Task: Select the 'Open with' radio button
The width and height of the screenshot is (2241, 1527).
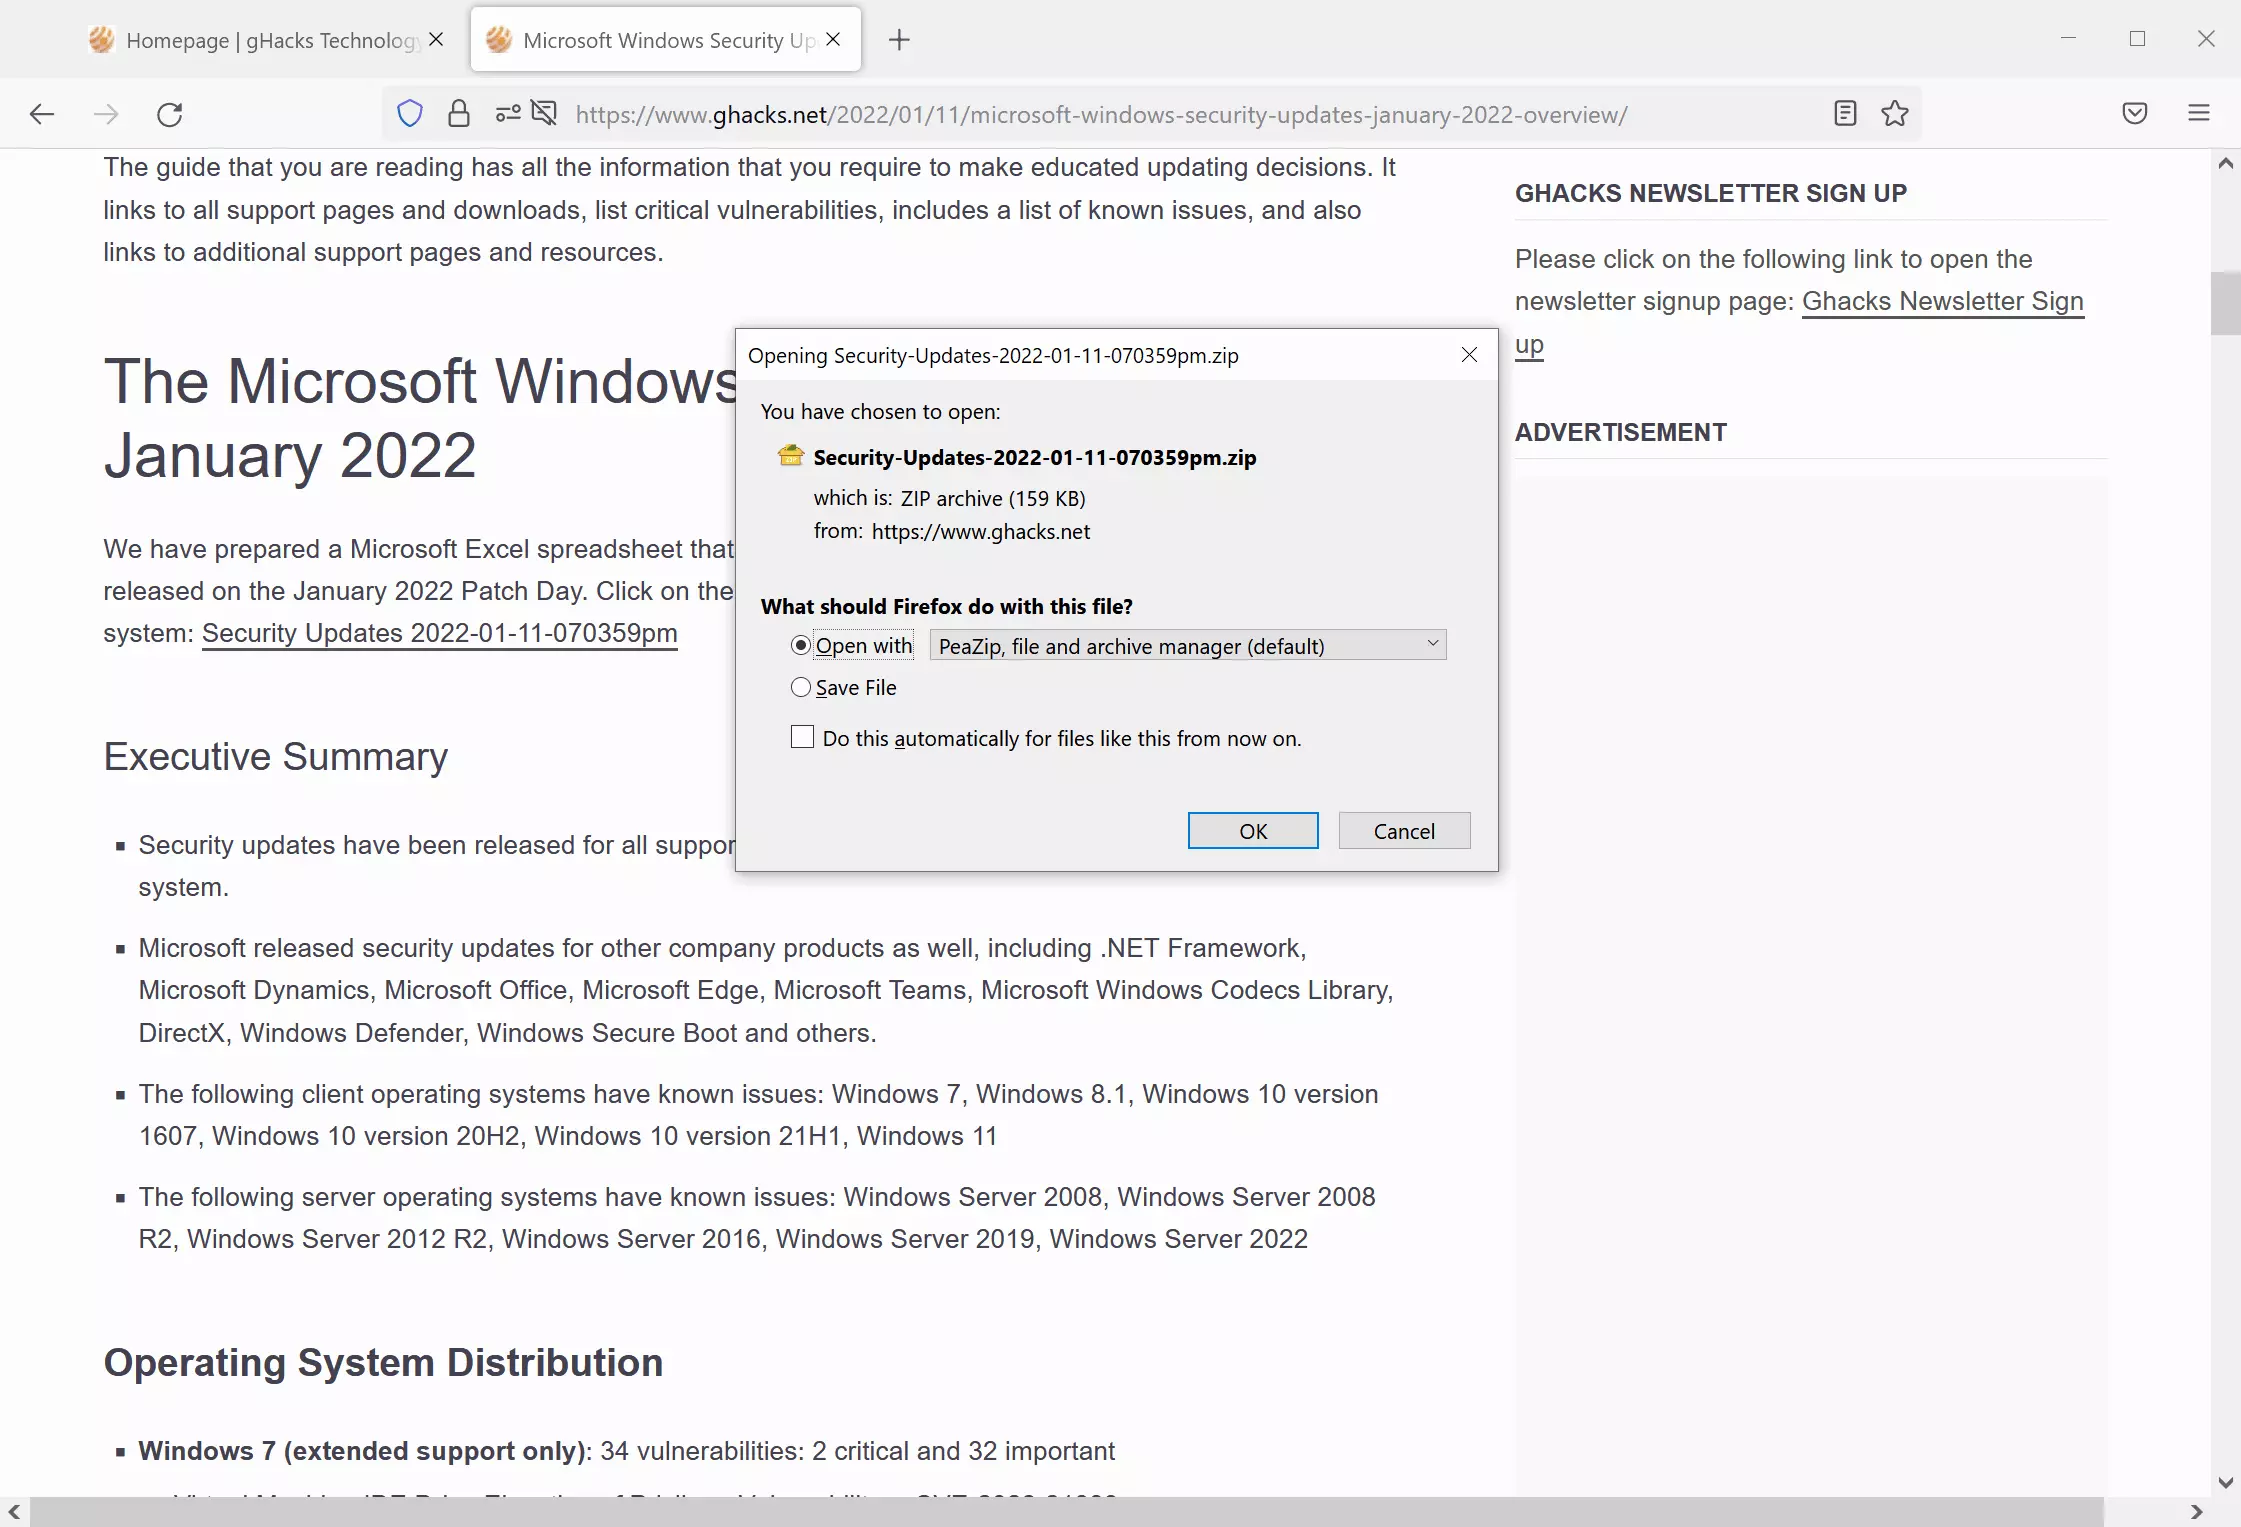Action: coord(800,643)
